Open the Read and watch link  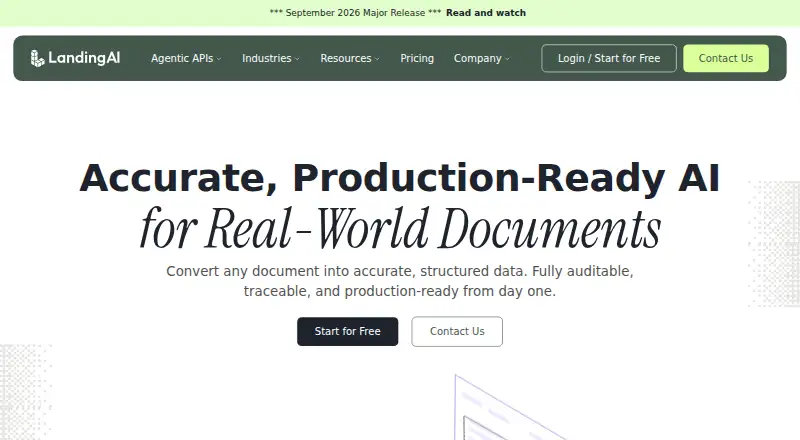click(486, 13)
